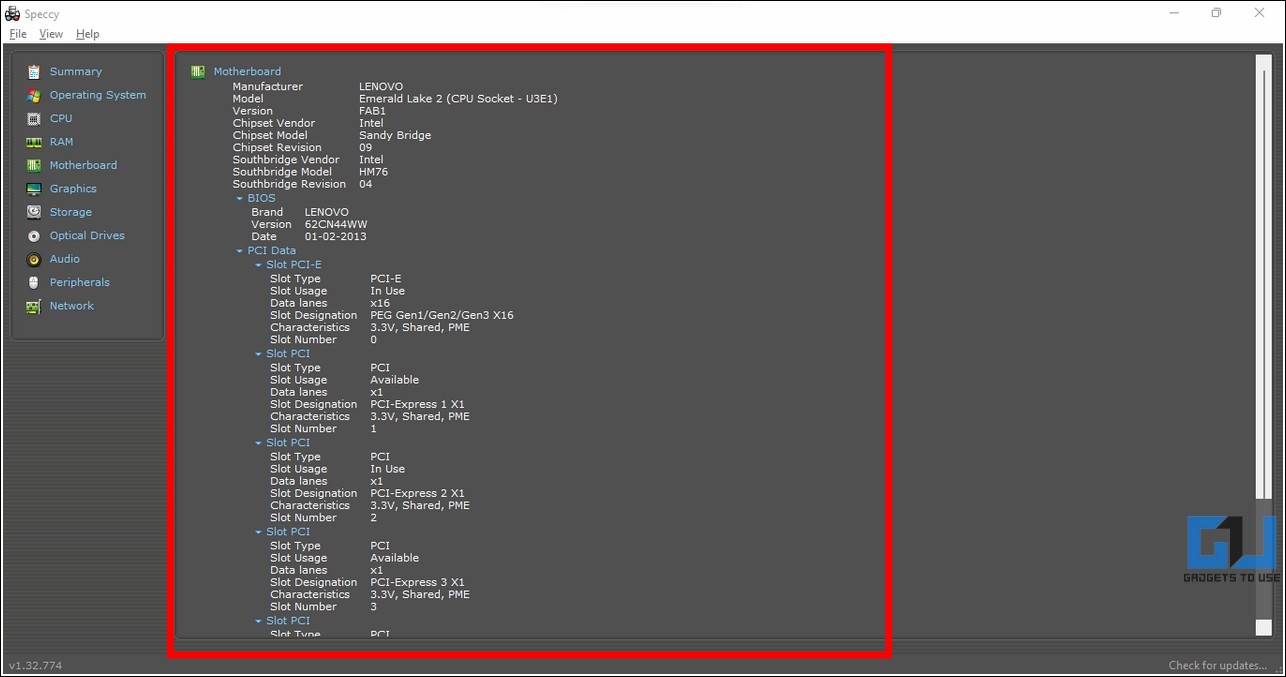Select the Storage drive icon

[34, 212]
